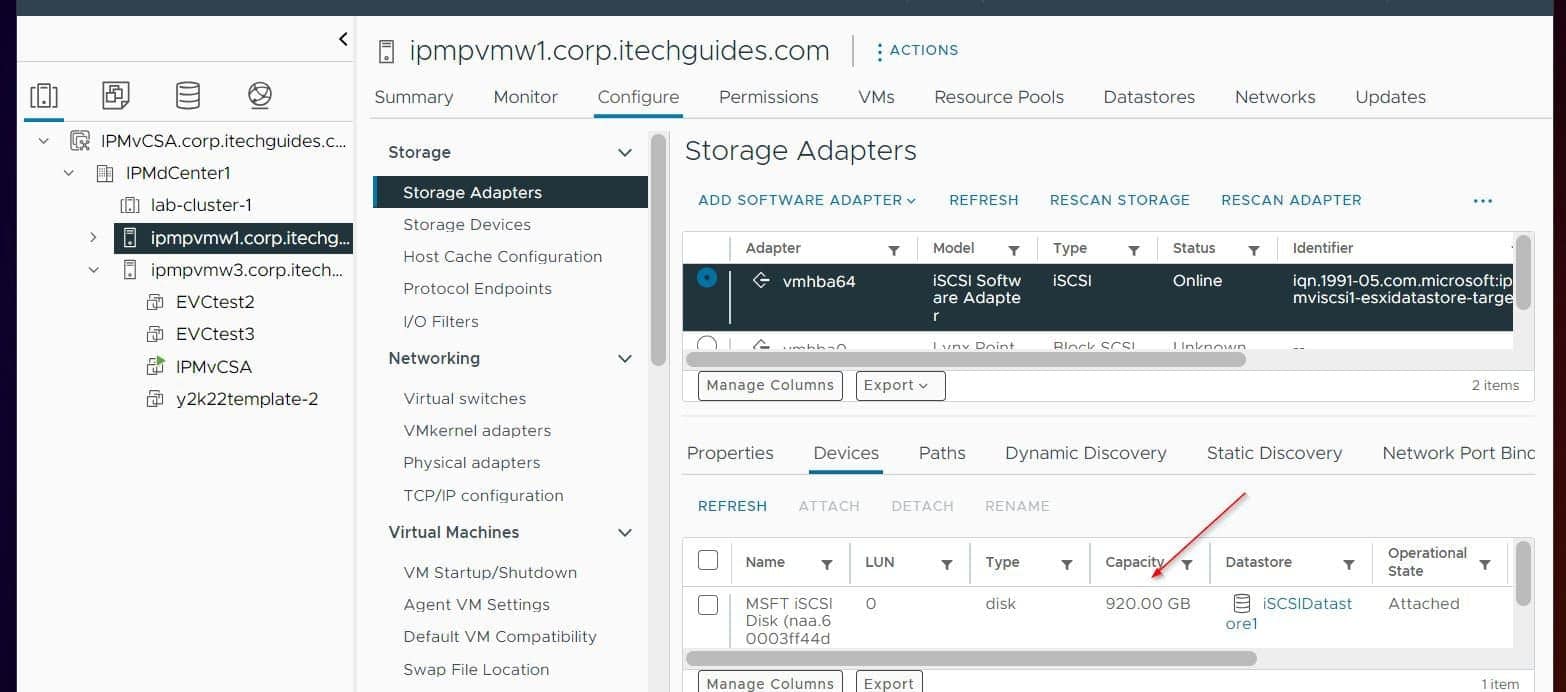
Task: Open the Dynamic Discovery tab
Action: [1085, 453]
